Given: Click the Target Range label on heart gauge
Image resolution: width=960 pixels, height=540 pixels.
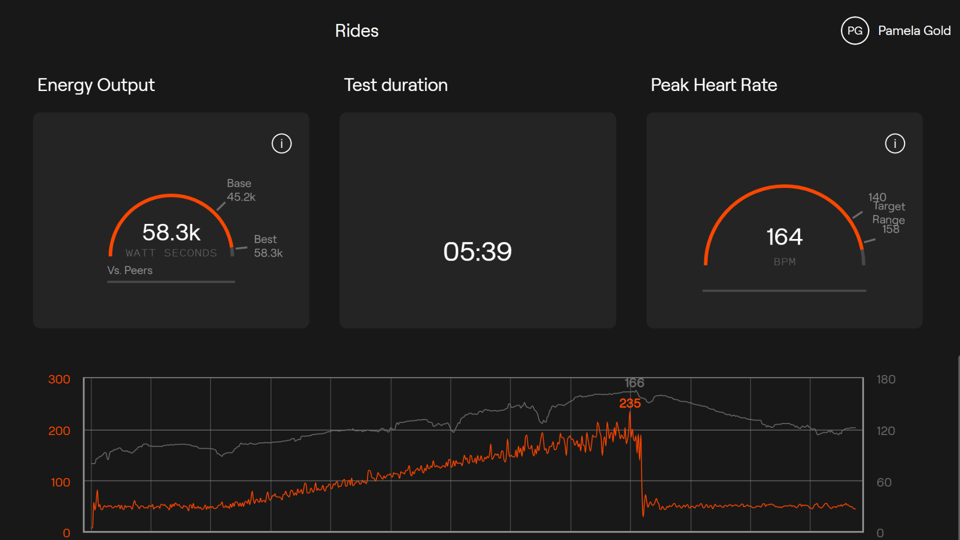Looking at the screenshot, I should [888, 213].
